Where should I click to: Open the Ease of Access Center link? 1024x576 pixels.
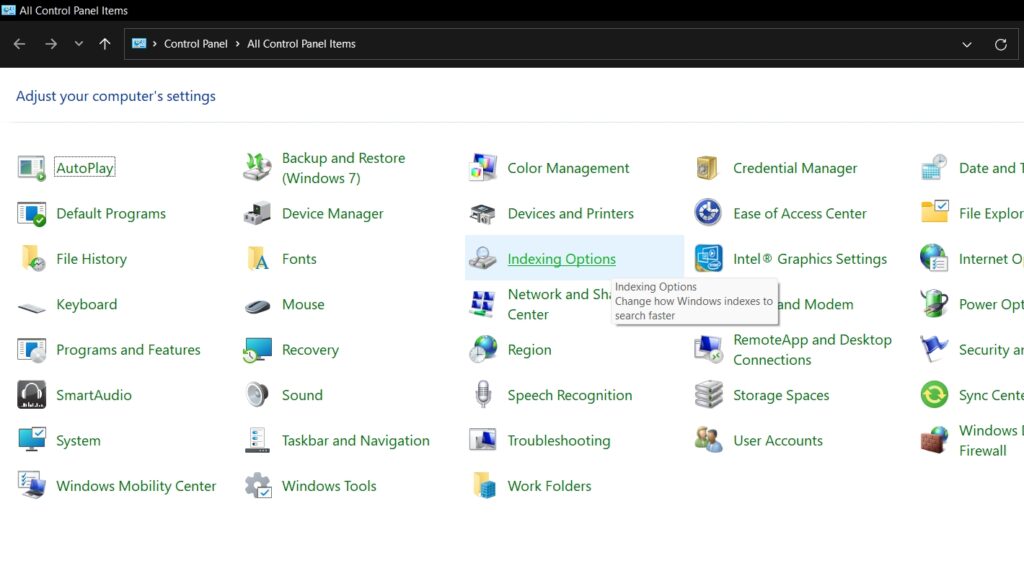point(799,214)
